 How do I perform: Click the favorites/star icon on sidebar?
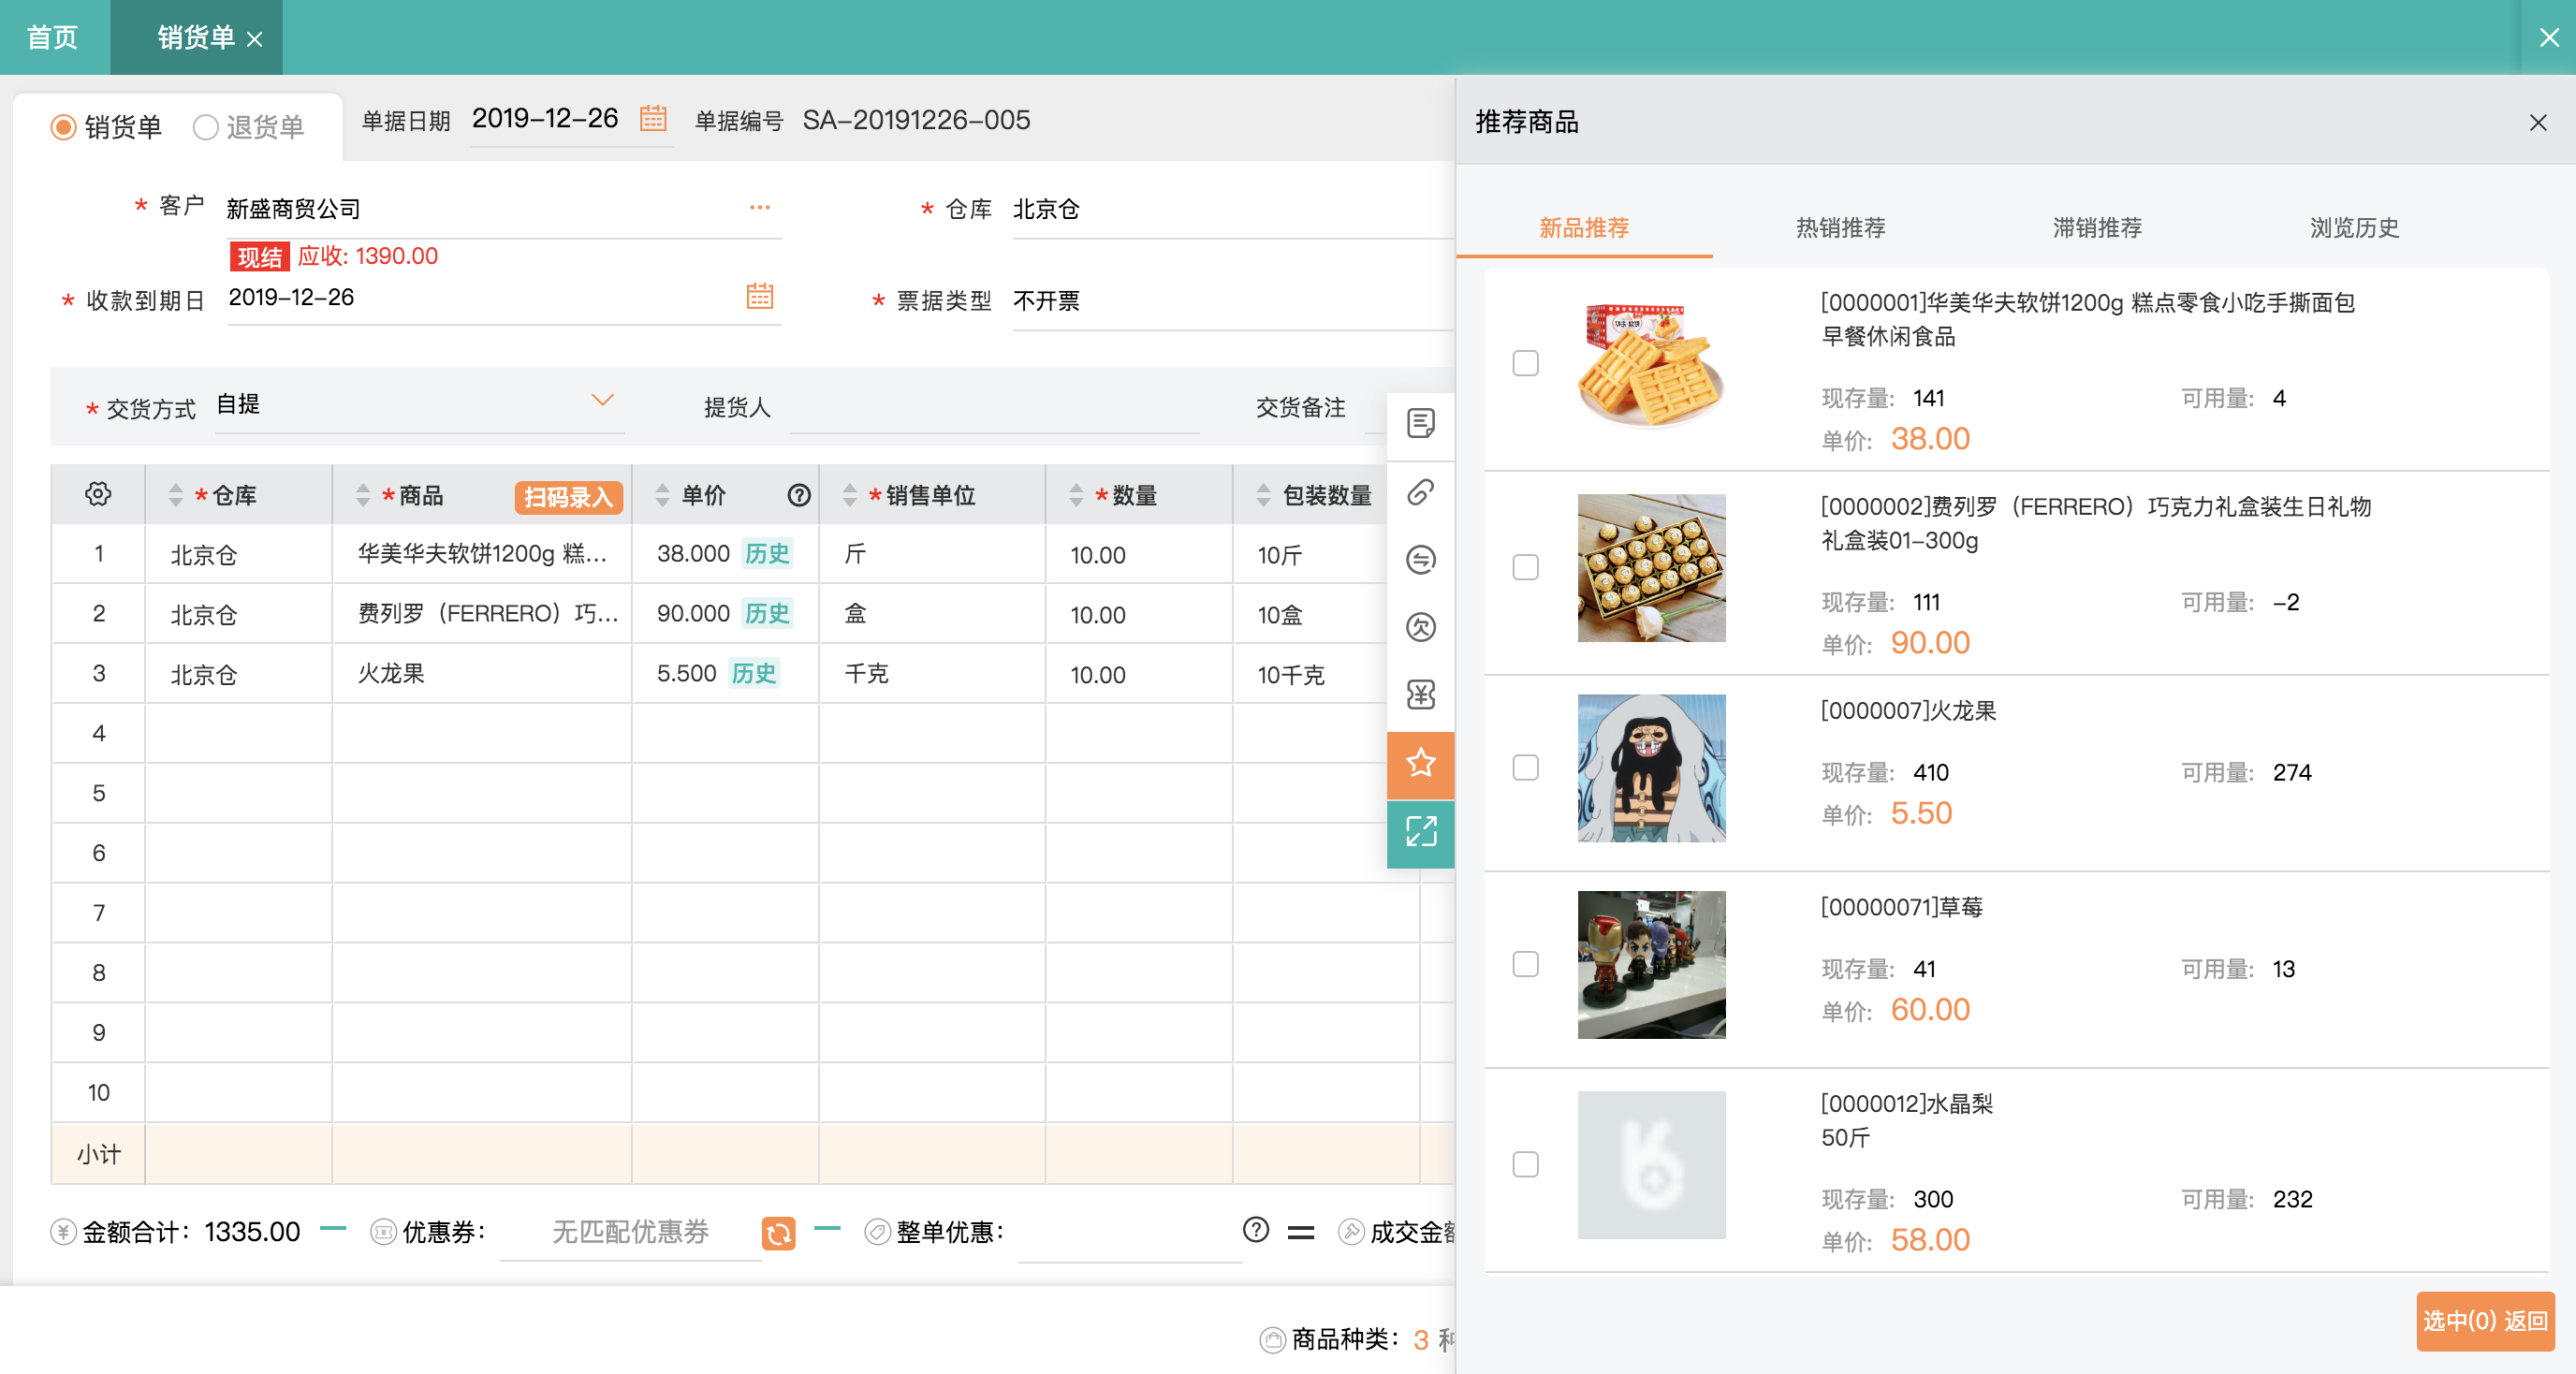click(x=1425, y=763)
